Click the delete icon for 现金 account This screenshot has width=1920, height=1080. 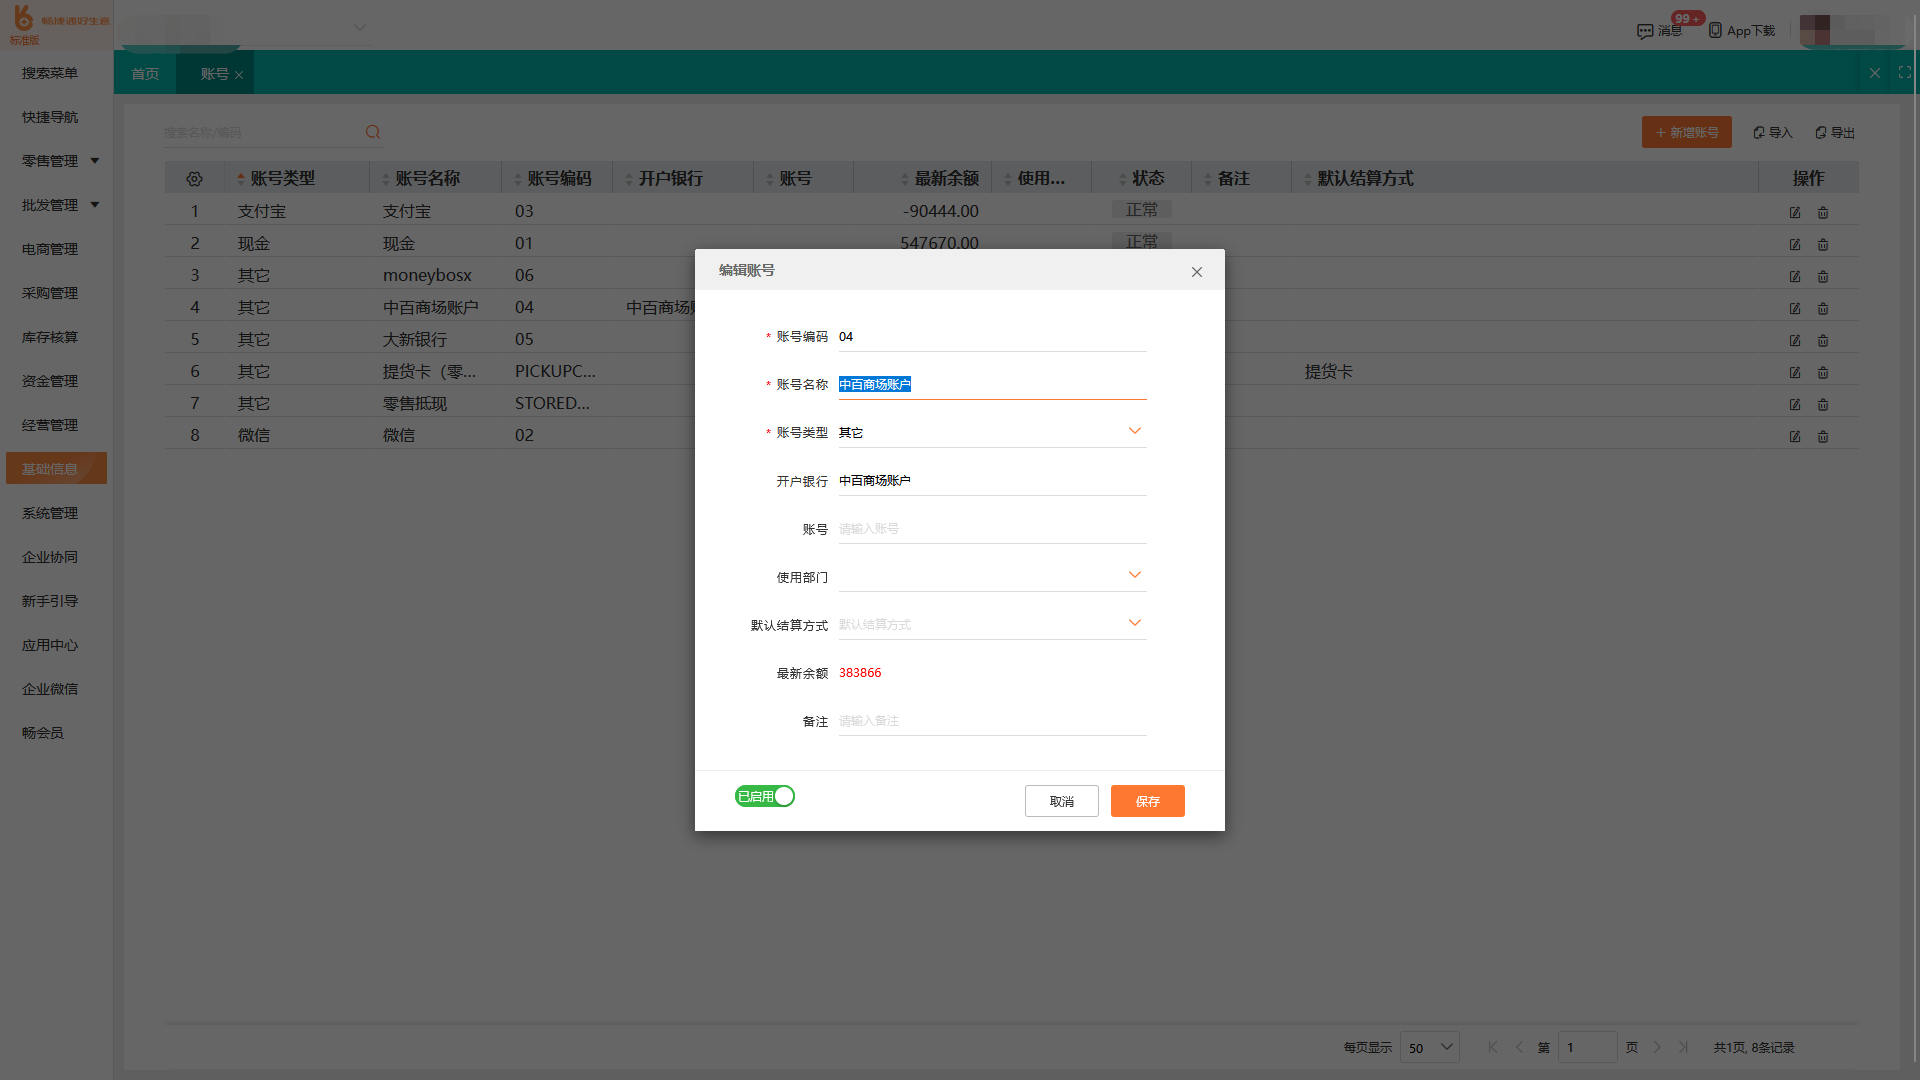coord(1822,244)
